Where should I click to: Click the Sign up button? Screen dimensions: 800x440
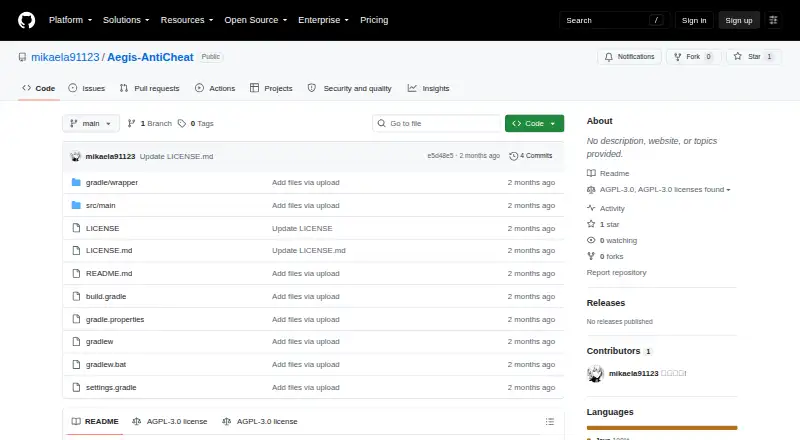click(x=739, y=20)
